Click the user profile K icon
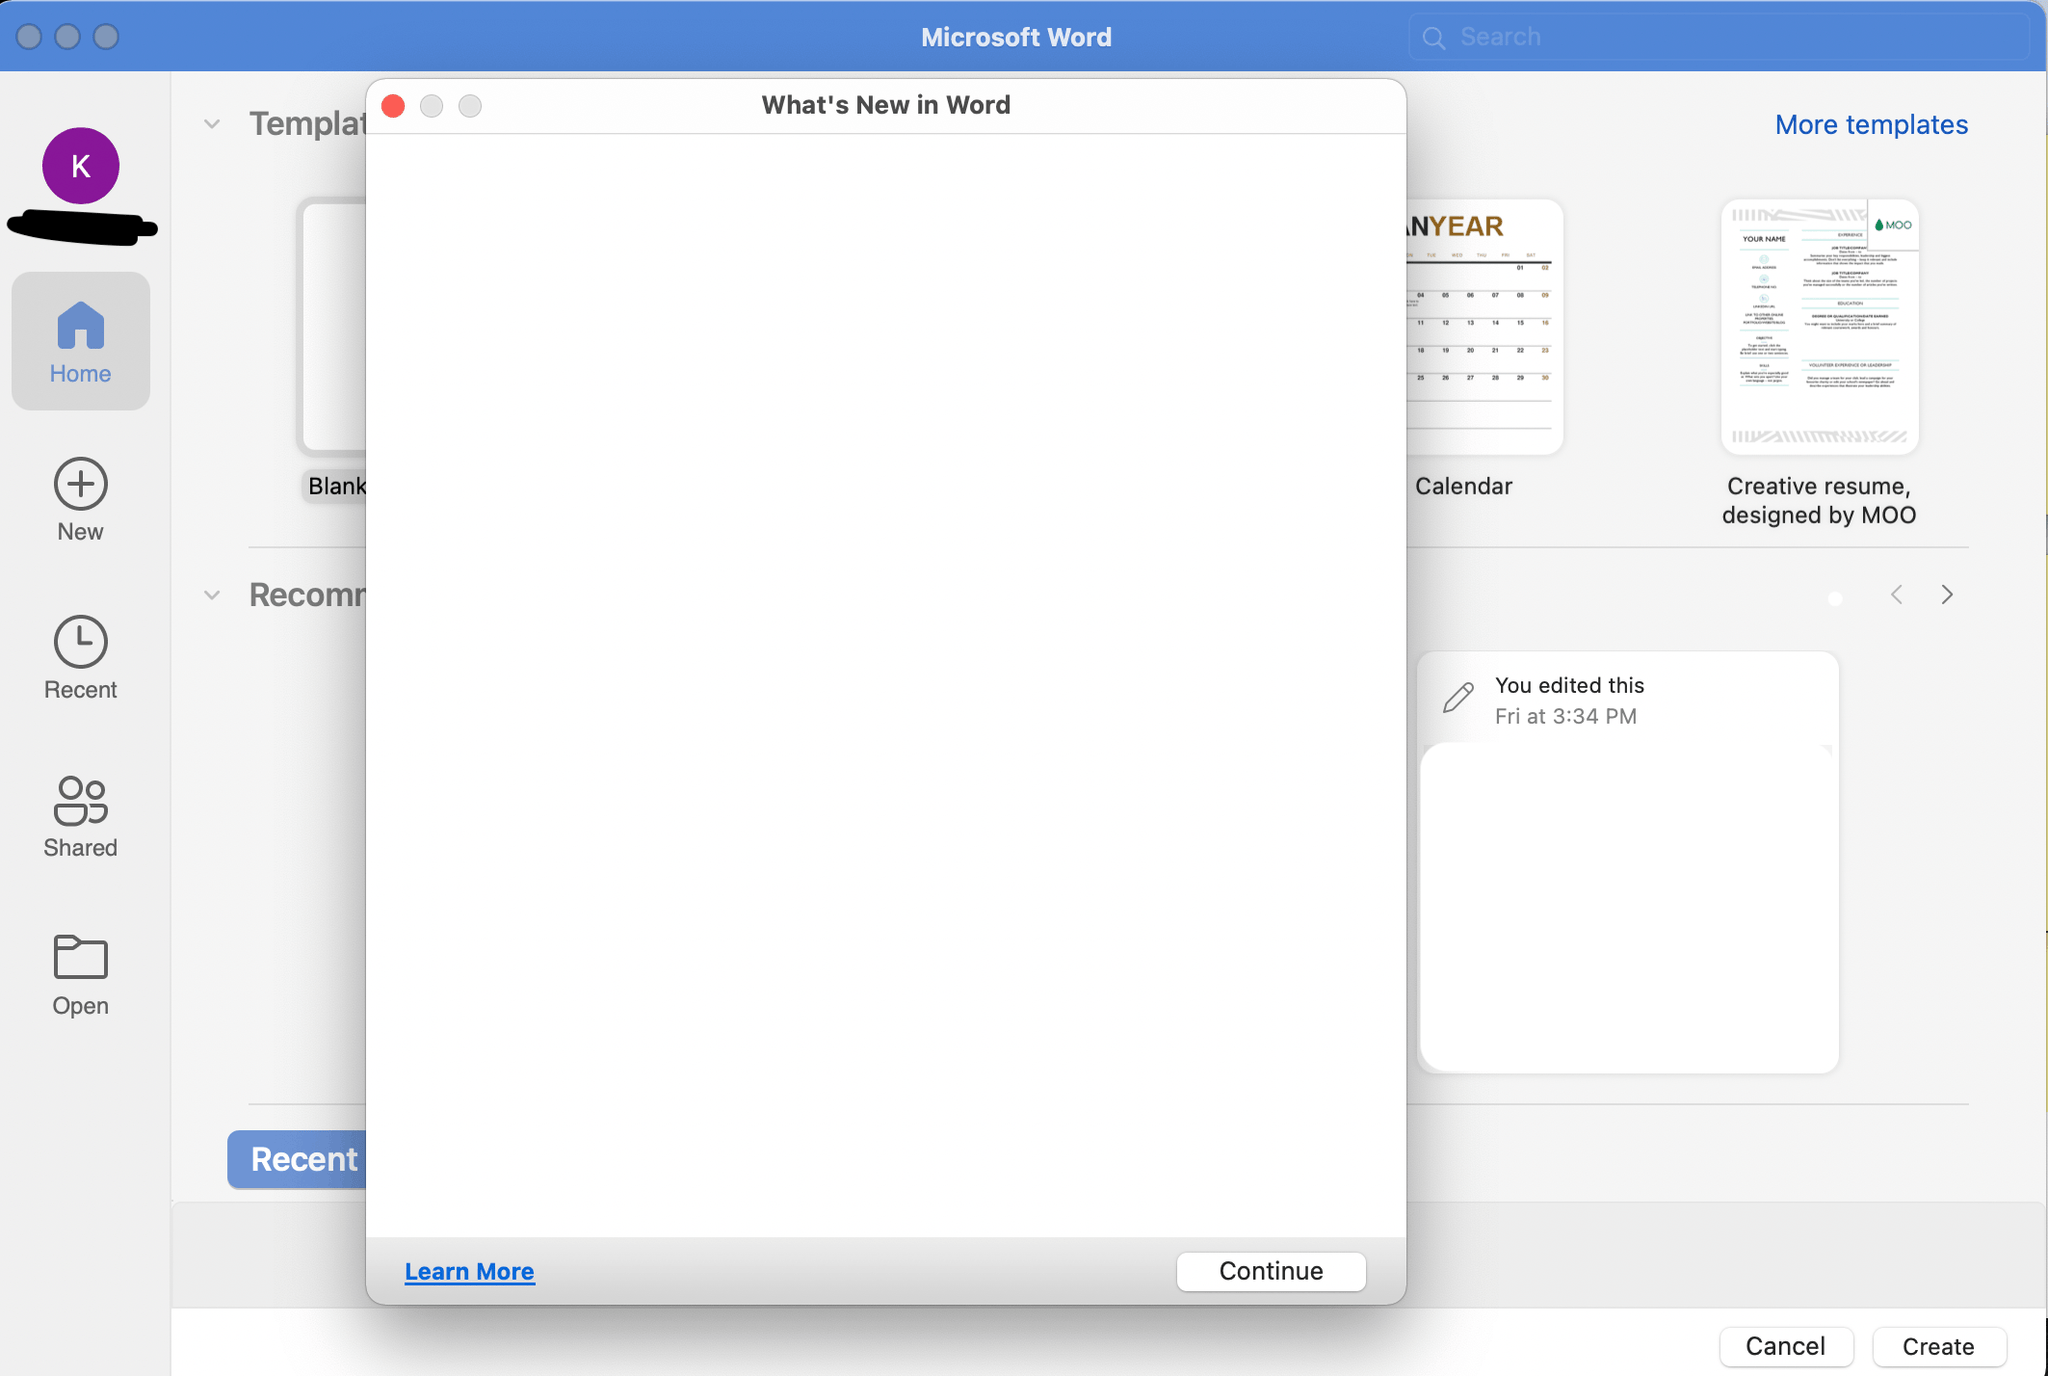2048x1376 pixels. coord(81,164)
